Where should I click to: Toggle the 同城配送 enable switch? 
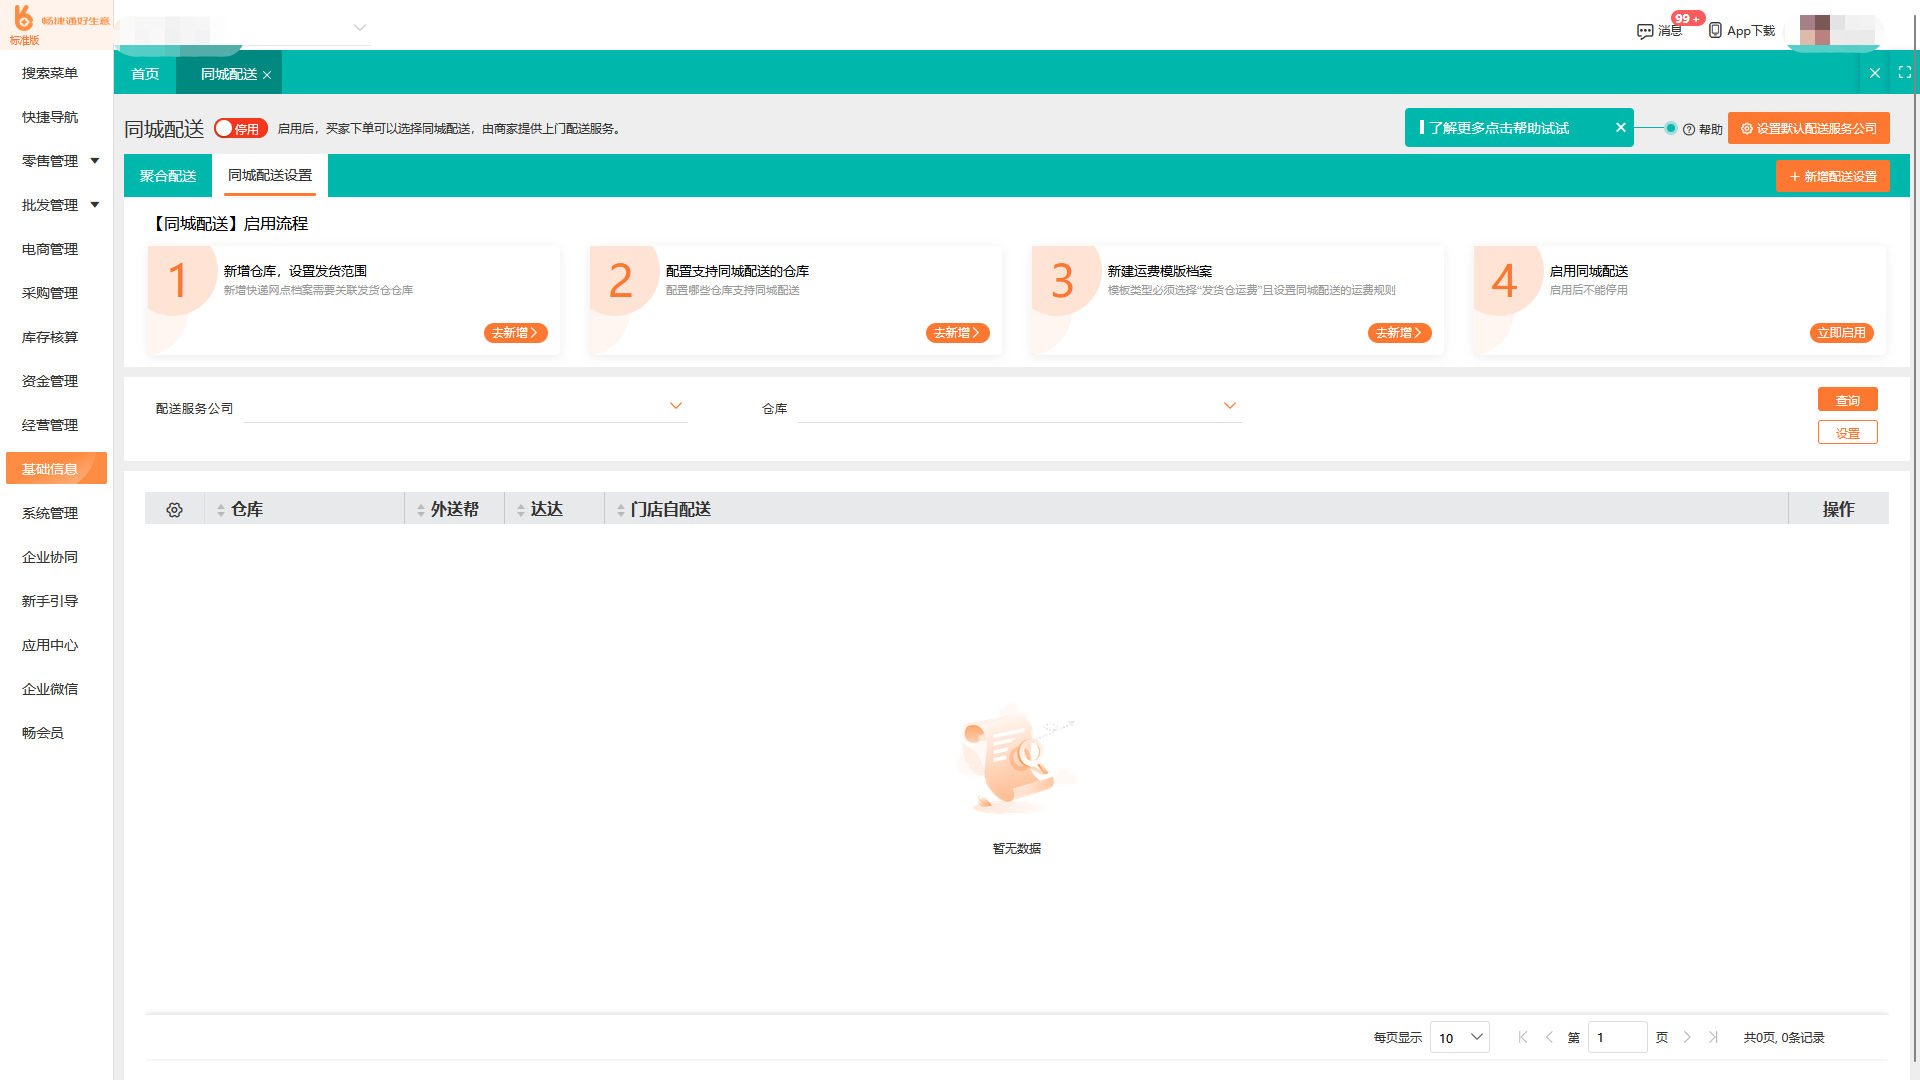point(244,127)
